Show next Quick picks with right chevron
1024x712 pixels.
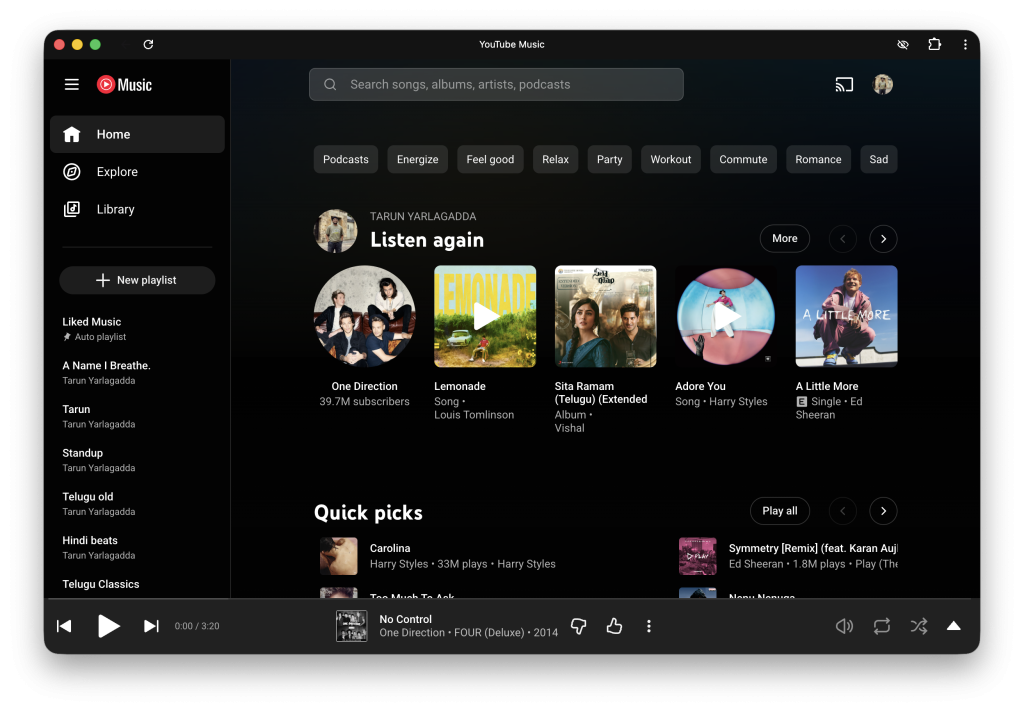coord(883,511)
